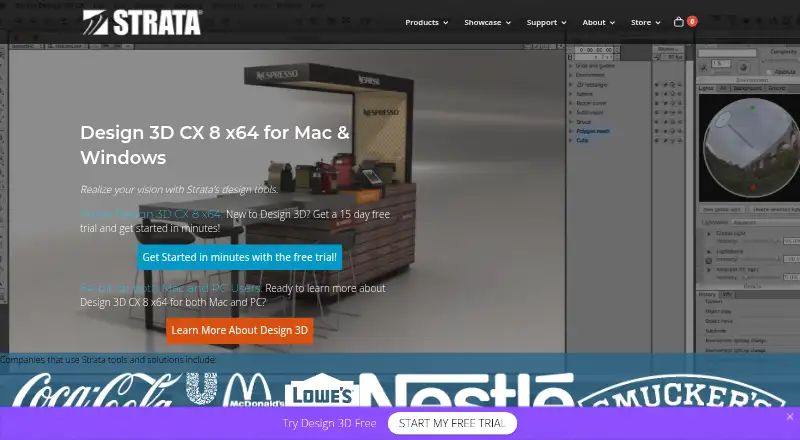
Task: Click the McDonald's logo
Action: click(x=254, y=390)
